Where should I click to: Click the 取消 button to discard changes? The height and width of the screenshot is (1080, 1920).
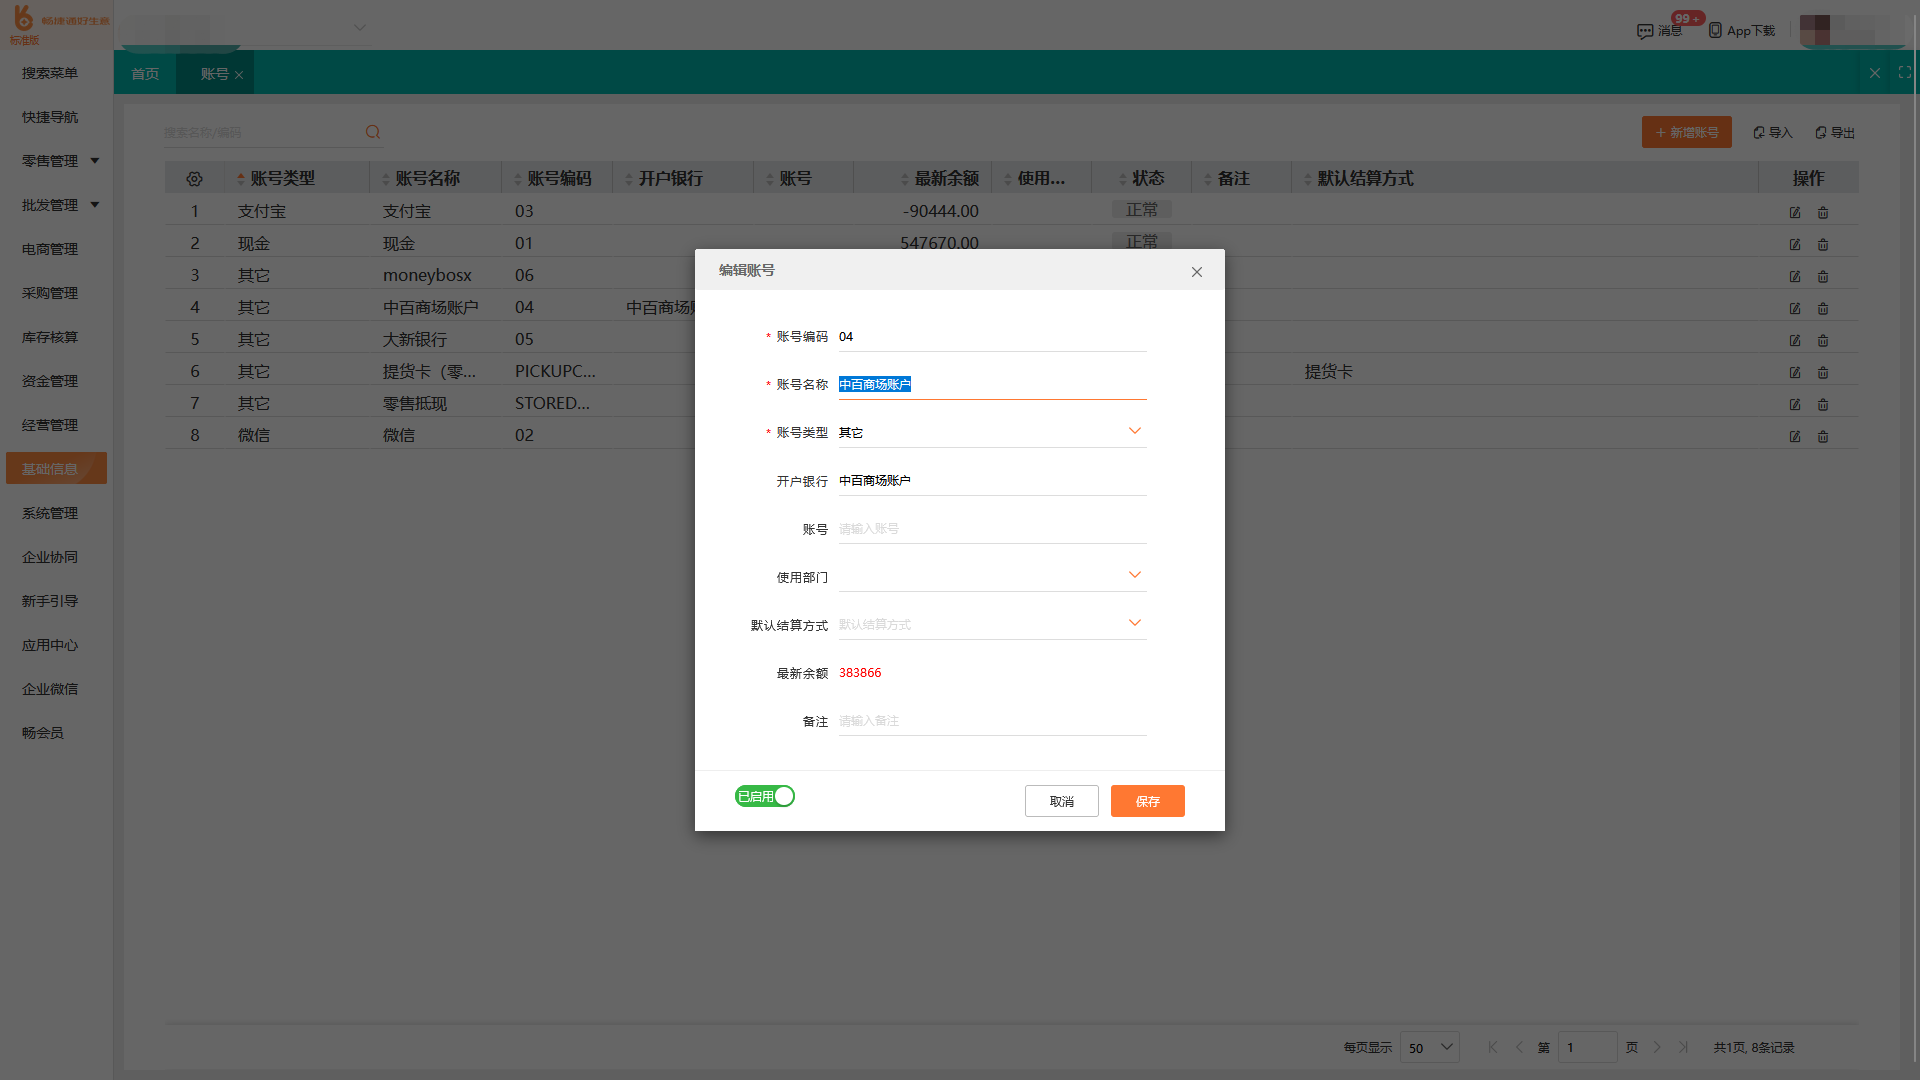click(x=1062, y=800)
